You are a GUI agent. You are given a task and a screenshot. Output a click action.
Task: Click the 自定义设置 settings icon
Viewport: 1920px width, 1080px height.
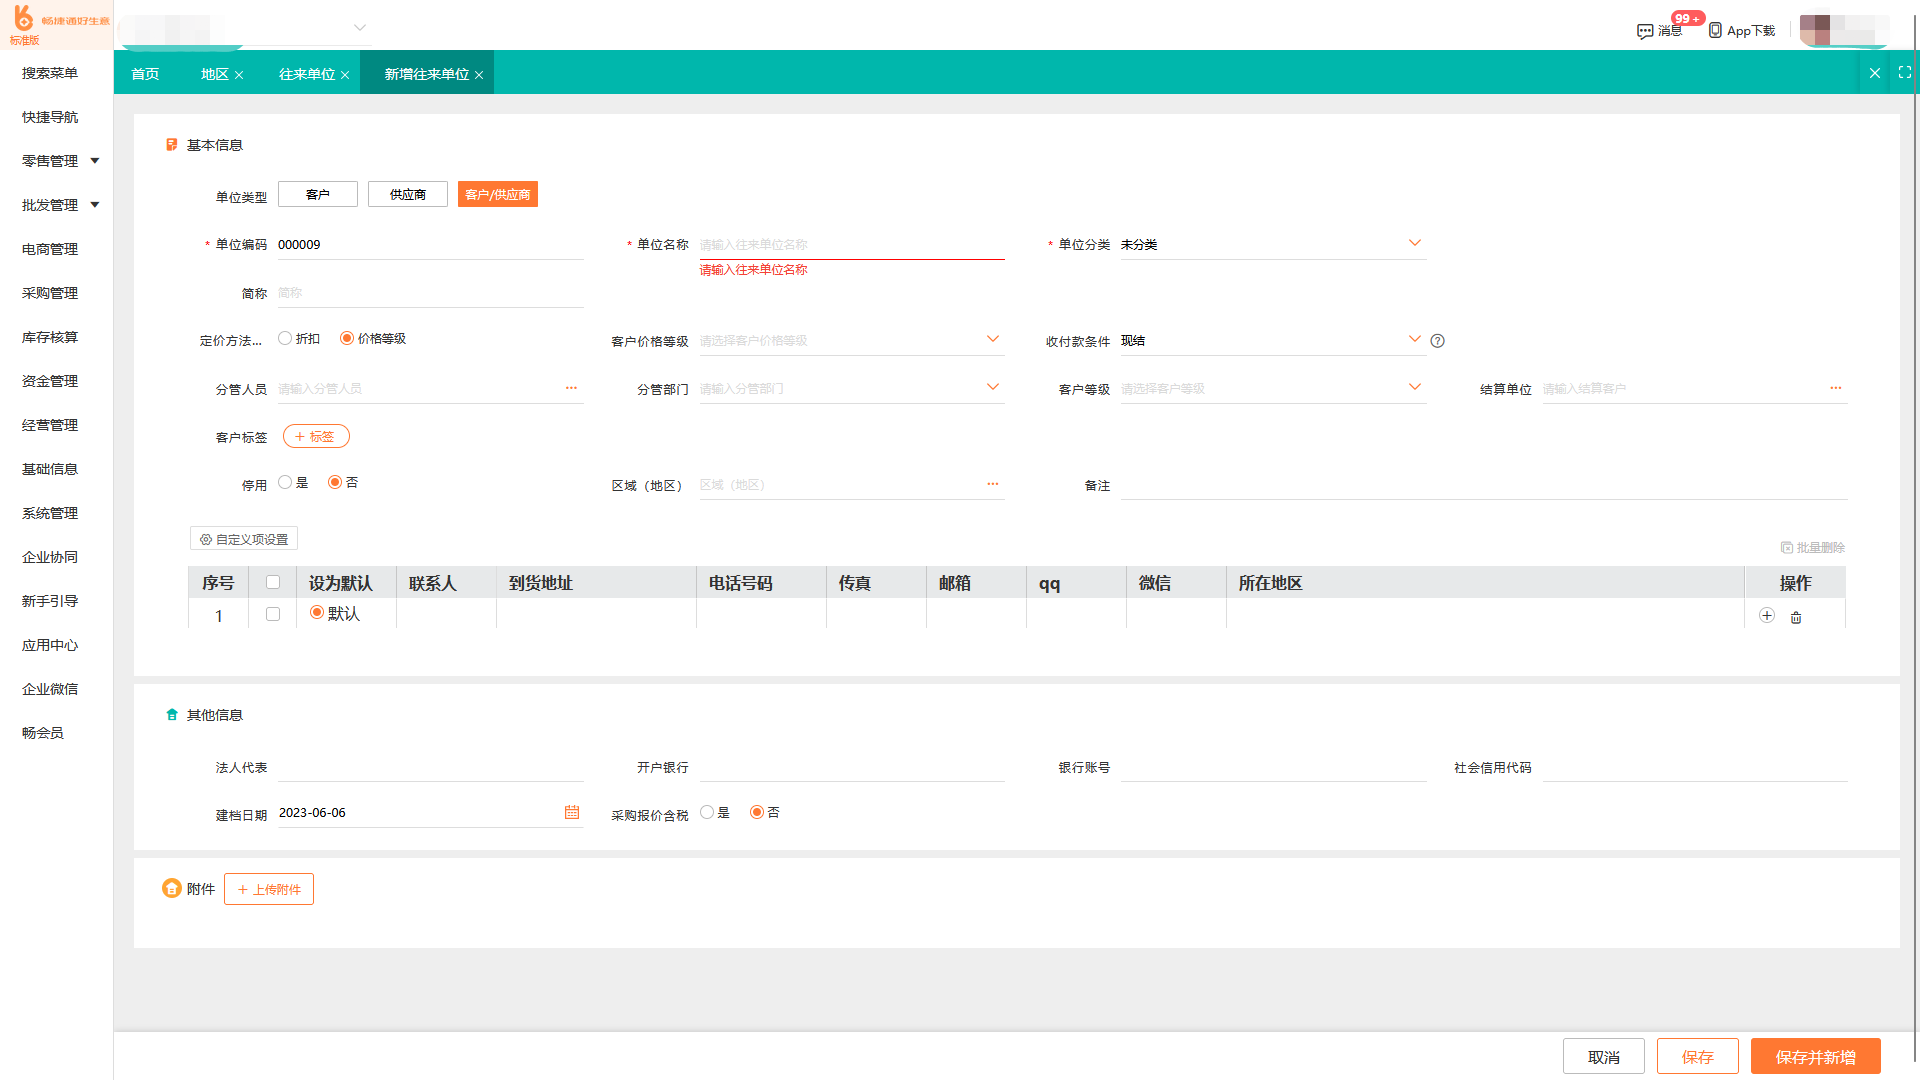tap(206, 538)
